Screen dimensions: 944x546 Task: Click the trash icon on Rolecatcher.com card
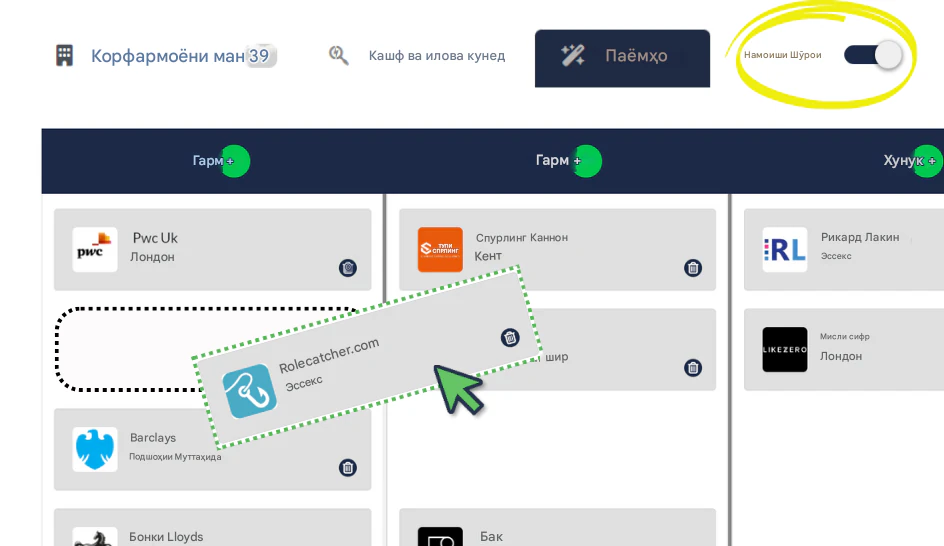tap(510, 338)
